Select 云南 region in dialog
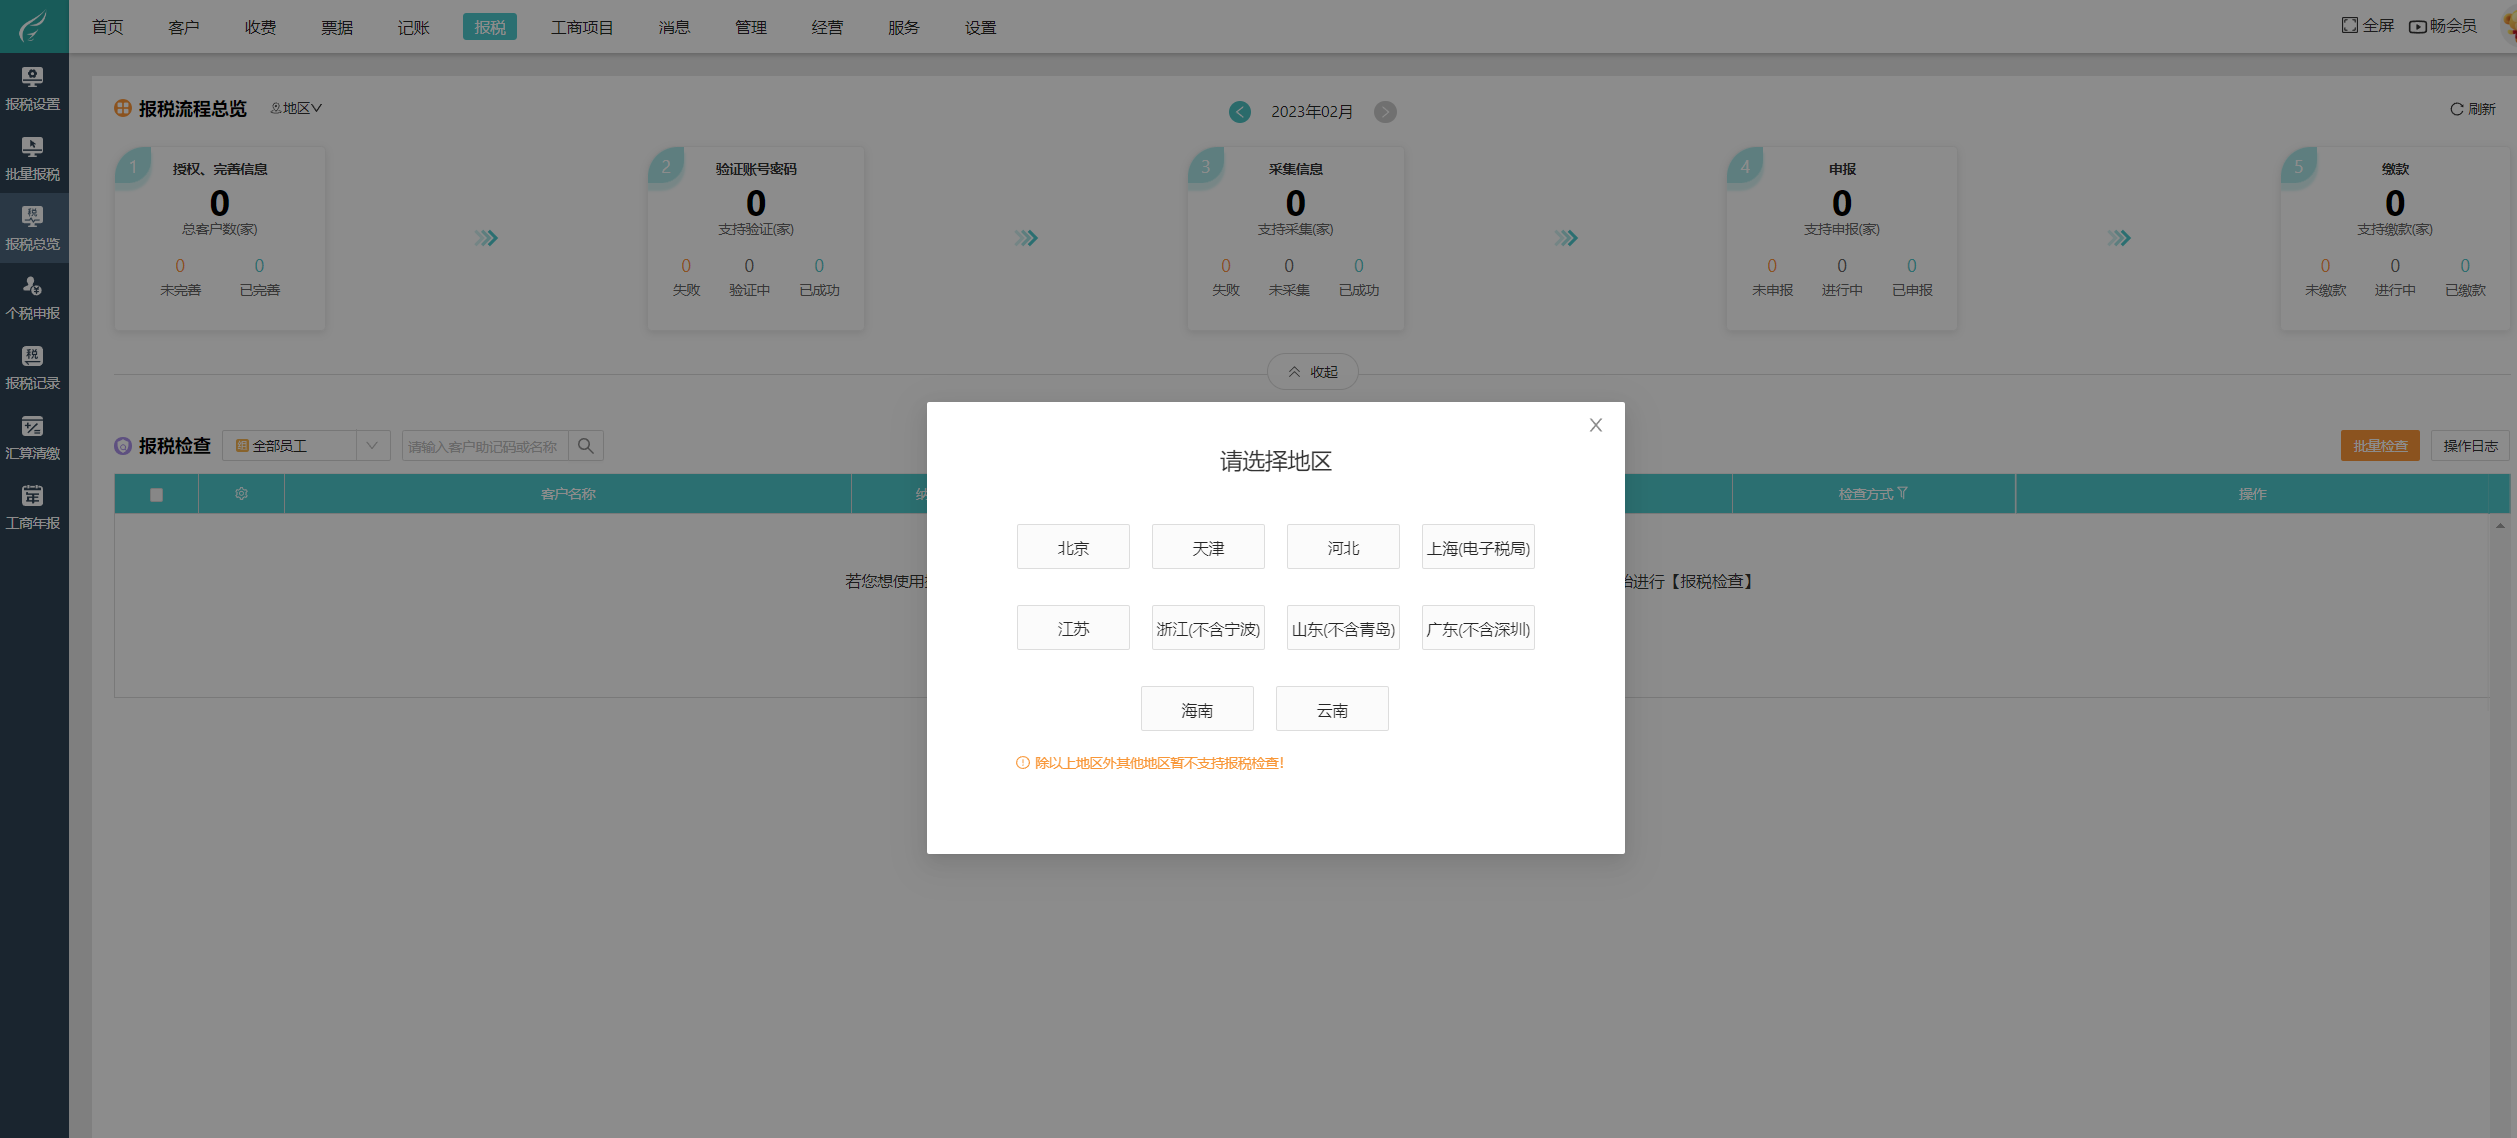The width and height of the screenshot is (2517, 1138). [x=1332, y=709]
